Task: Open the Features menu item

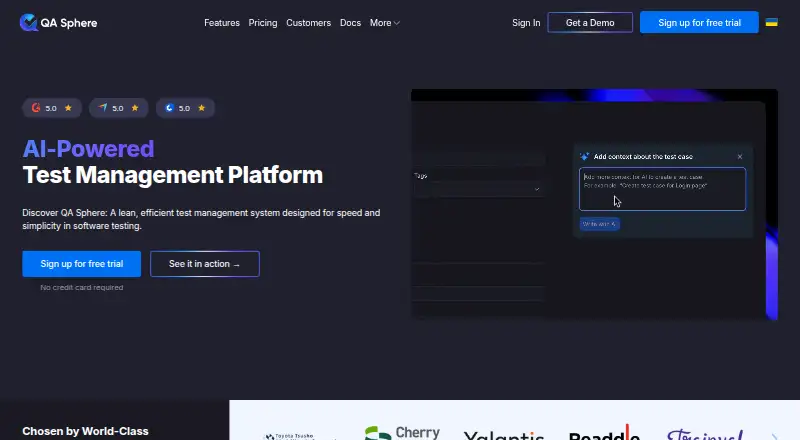Action: tap(221, 23)
